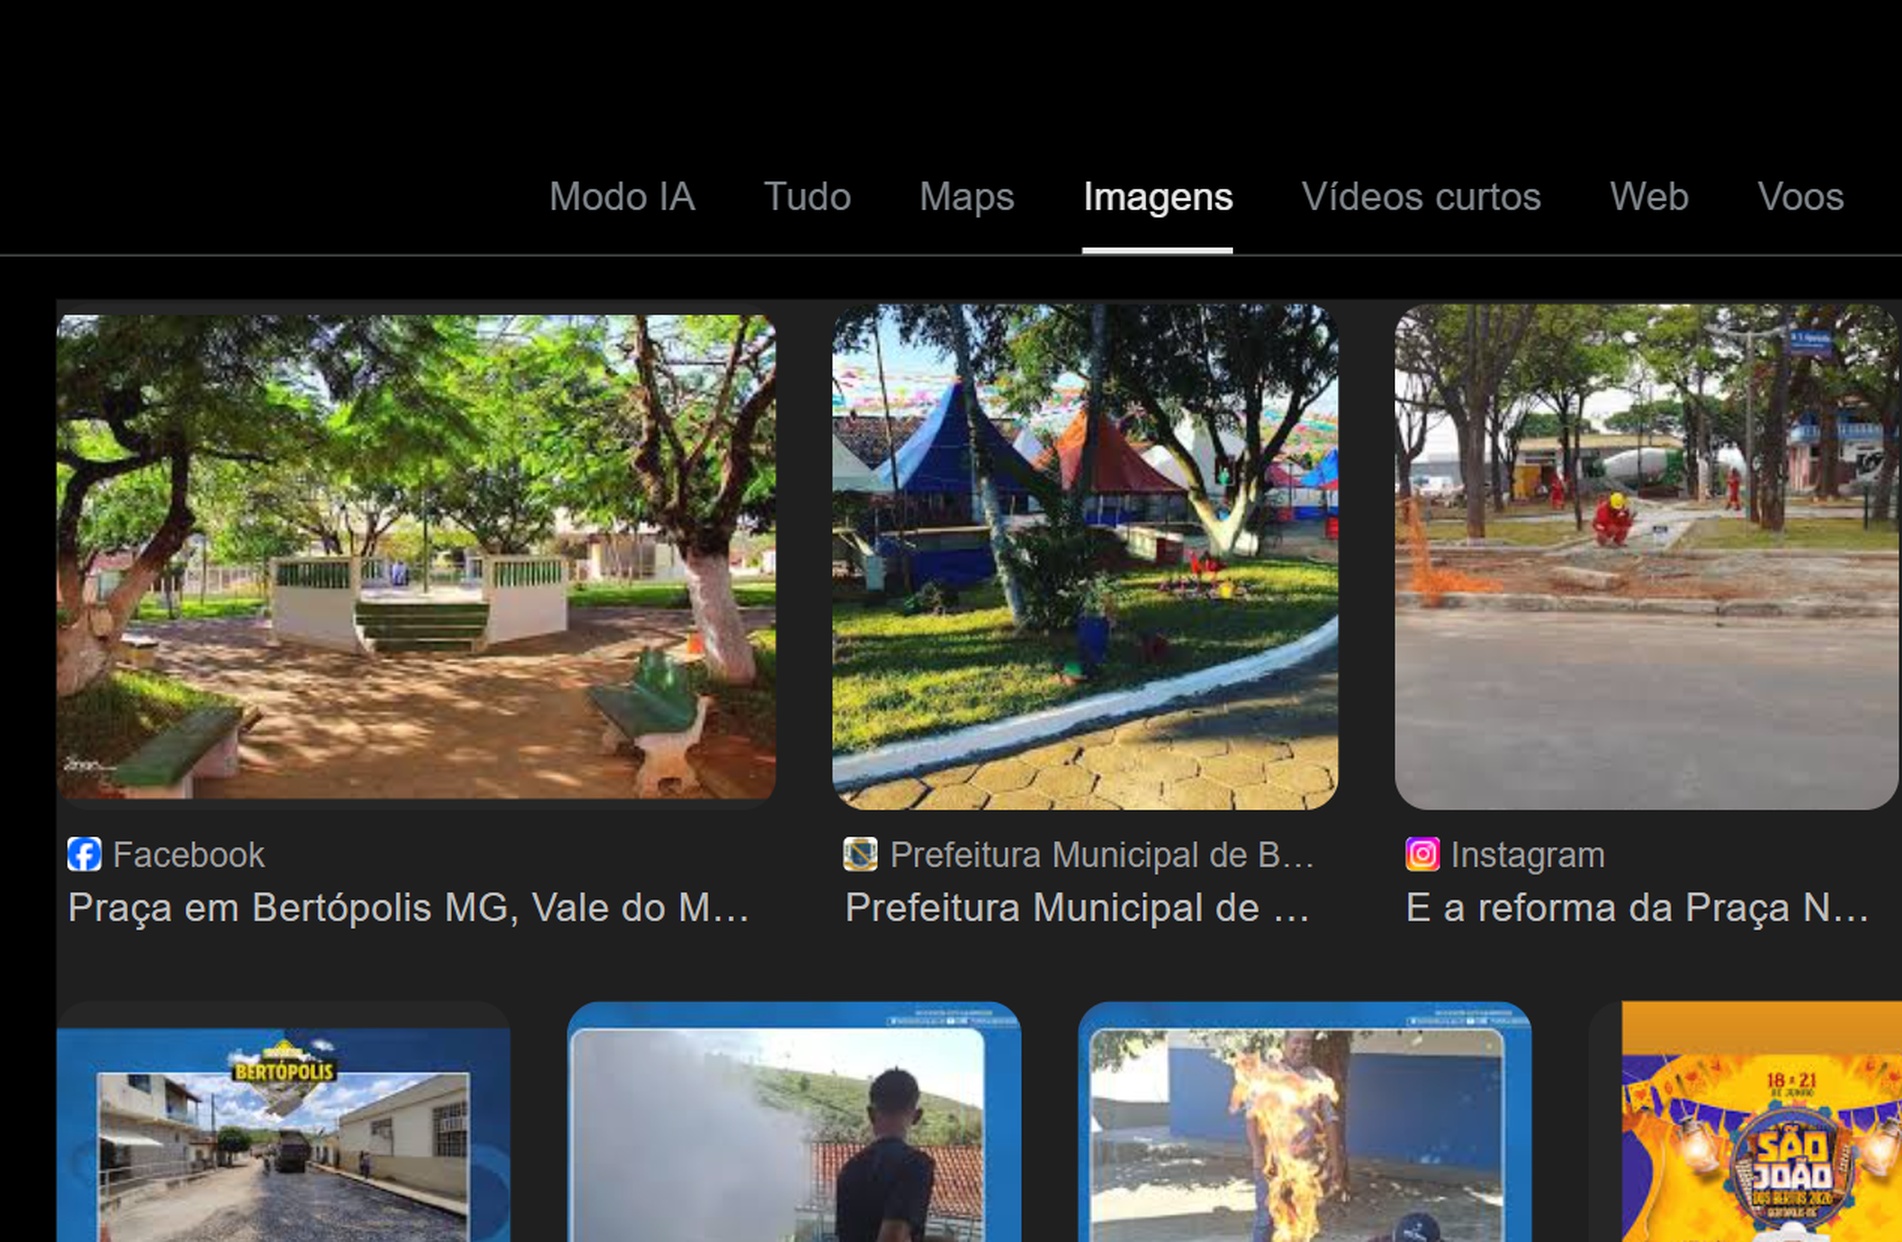The height and width of the screenshot is (1242, 1902).
Task: Open the Tudo results tab
Action: coord(807,197)
